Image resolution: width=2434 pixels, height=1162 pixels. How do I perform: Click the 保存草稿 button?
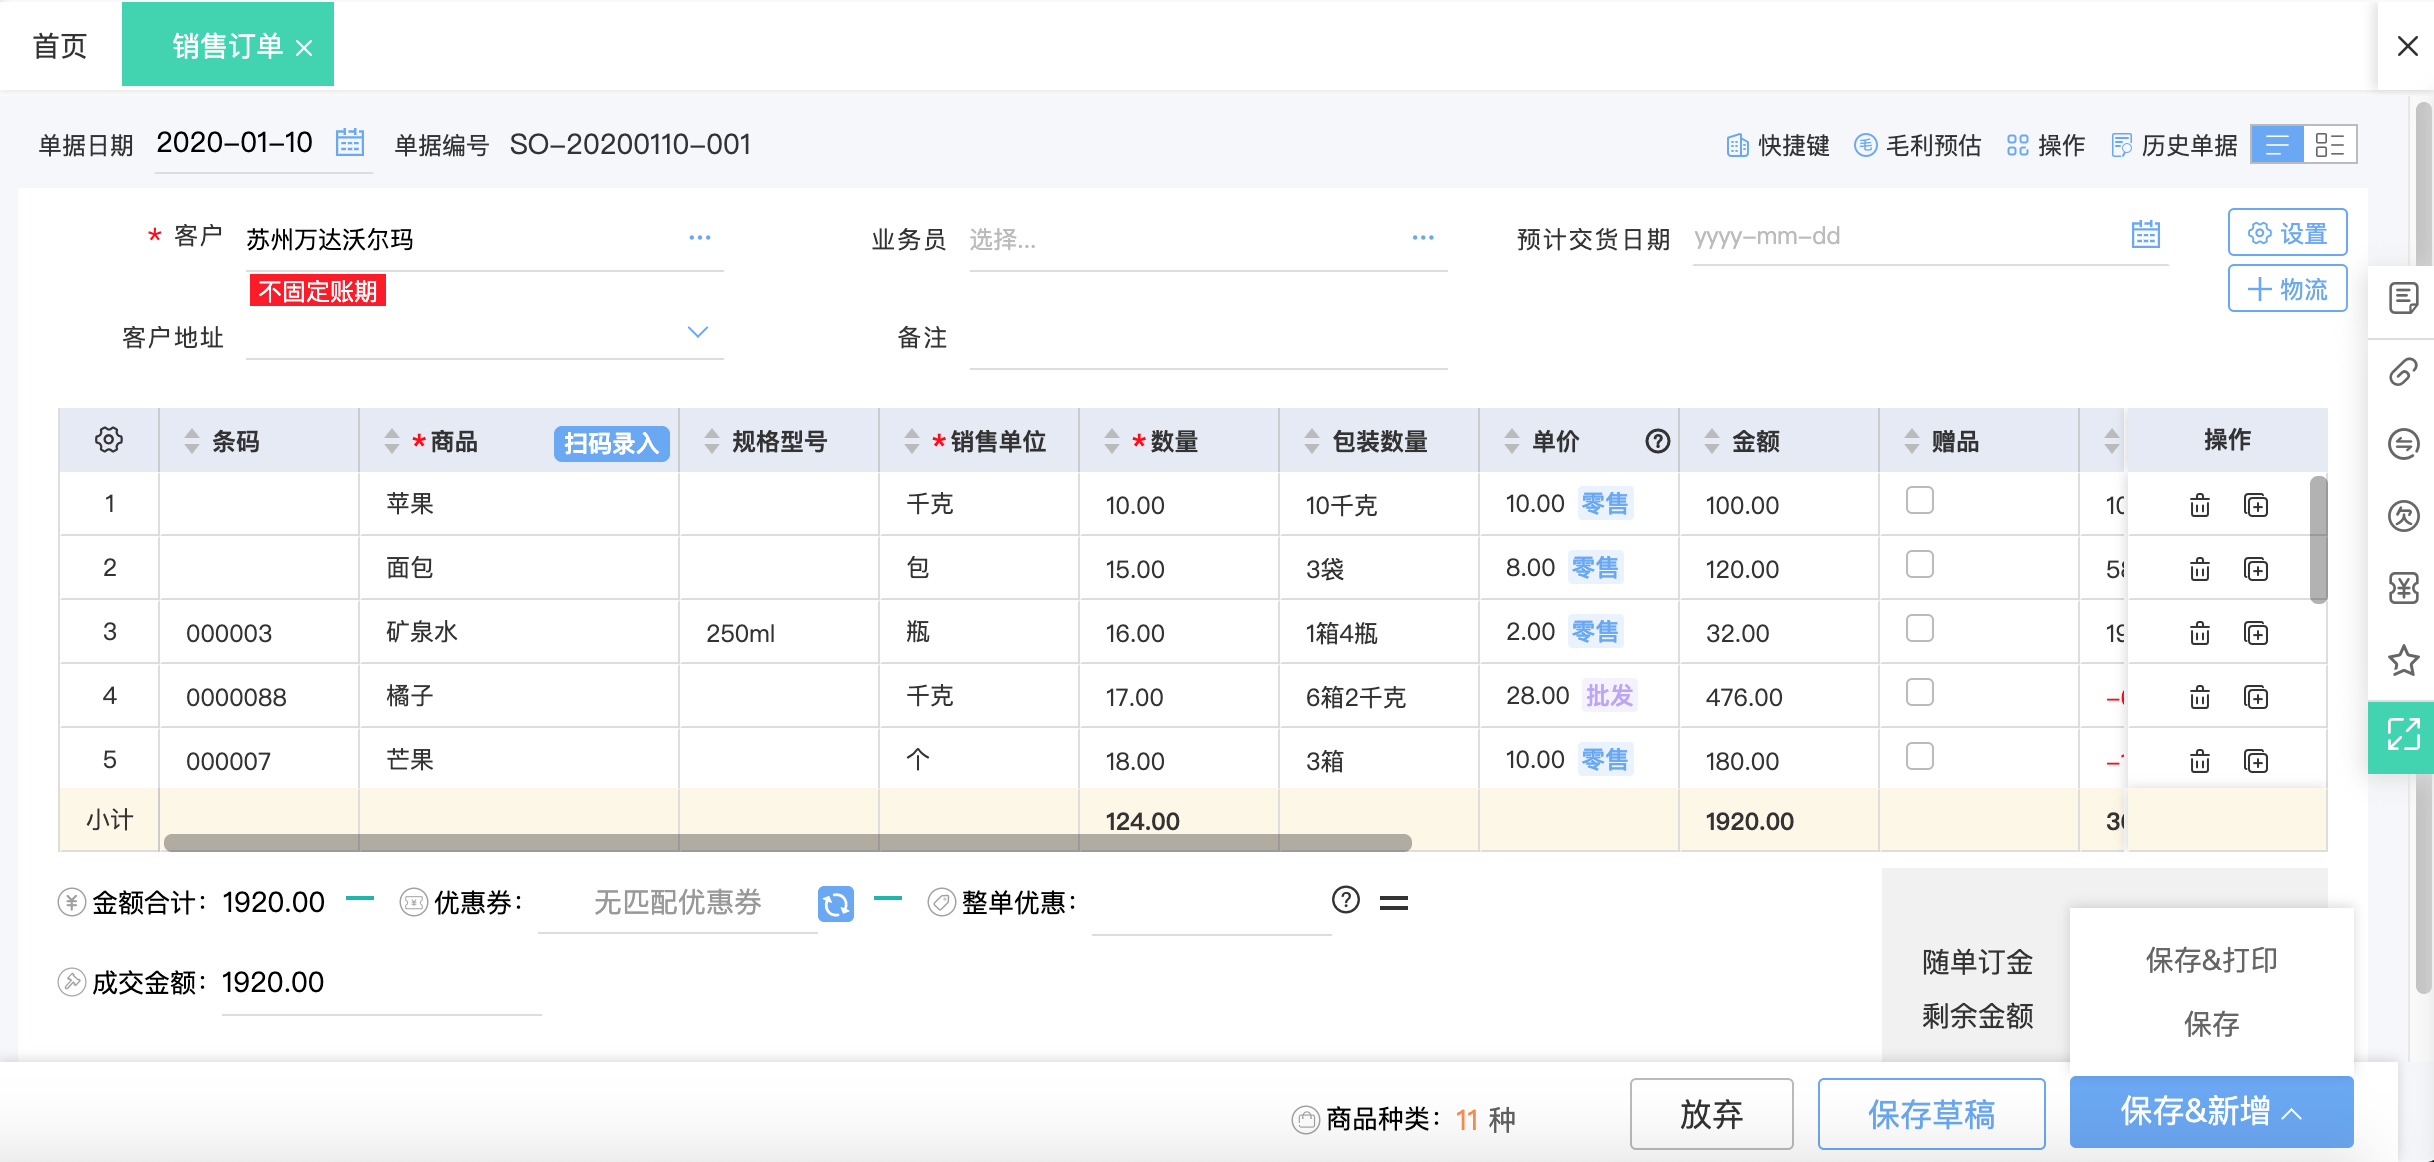point(1928,1112)
